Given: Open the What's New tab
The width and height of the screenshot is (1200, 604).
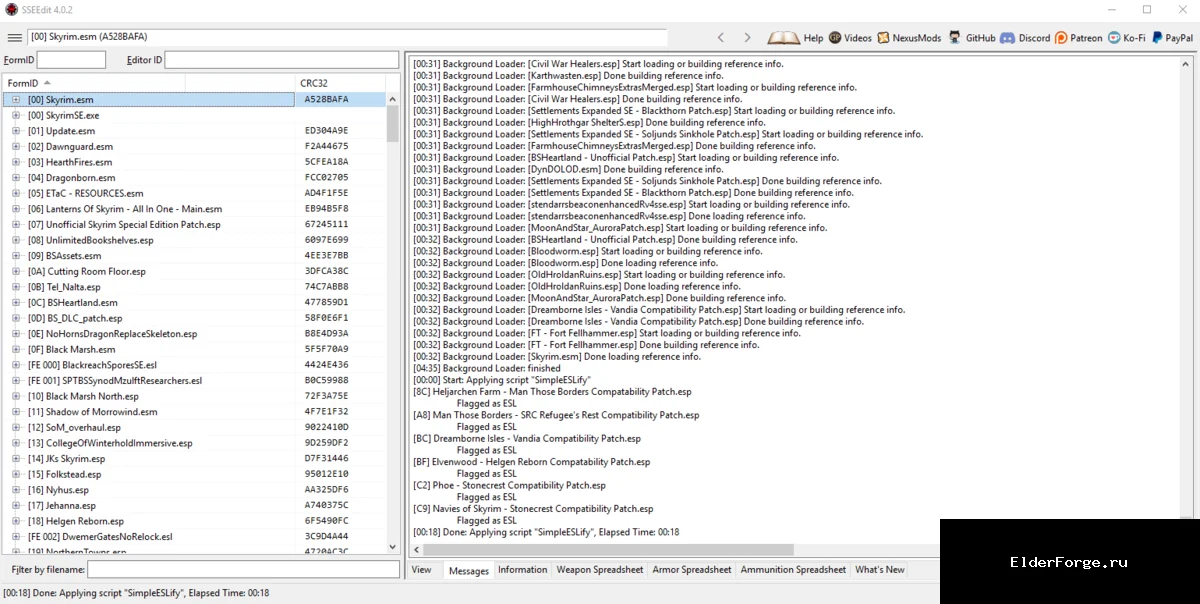Looking at the screenshot, I should [879, 570].
